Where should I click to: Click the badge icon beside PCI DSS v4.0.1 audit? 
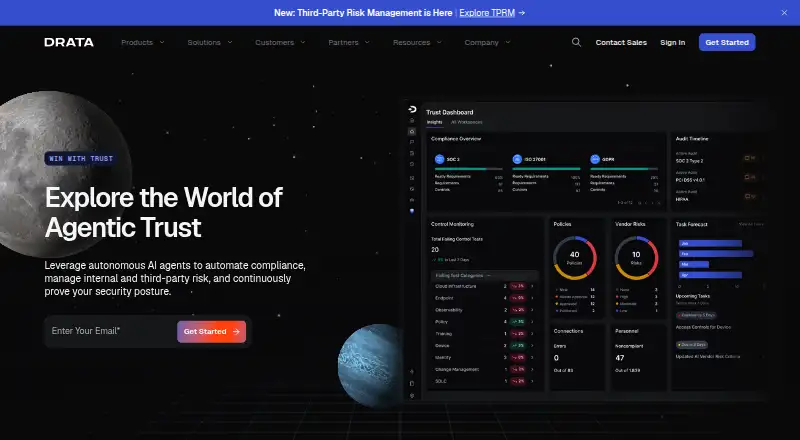pos(749,177)
